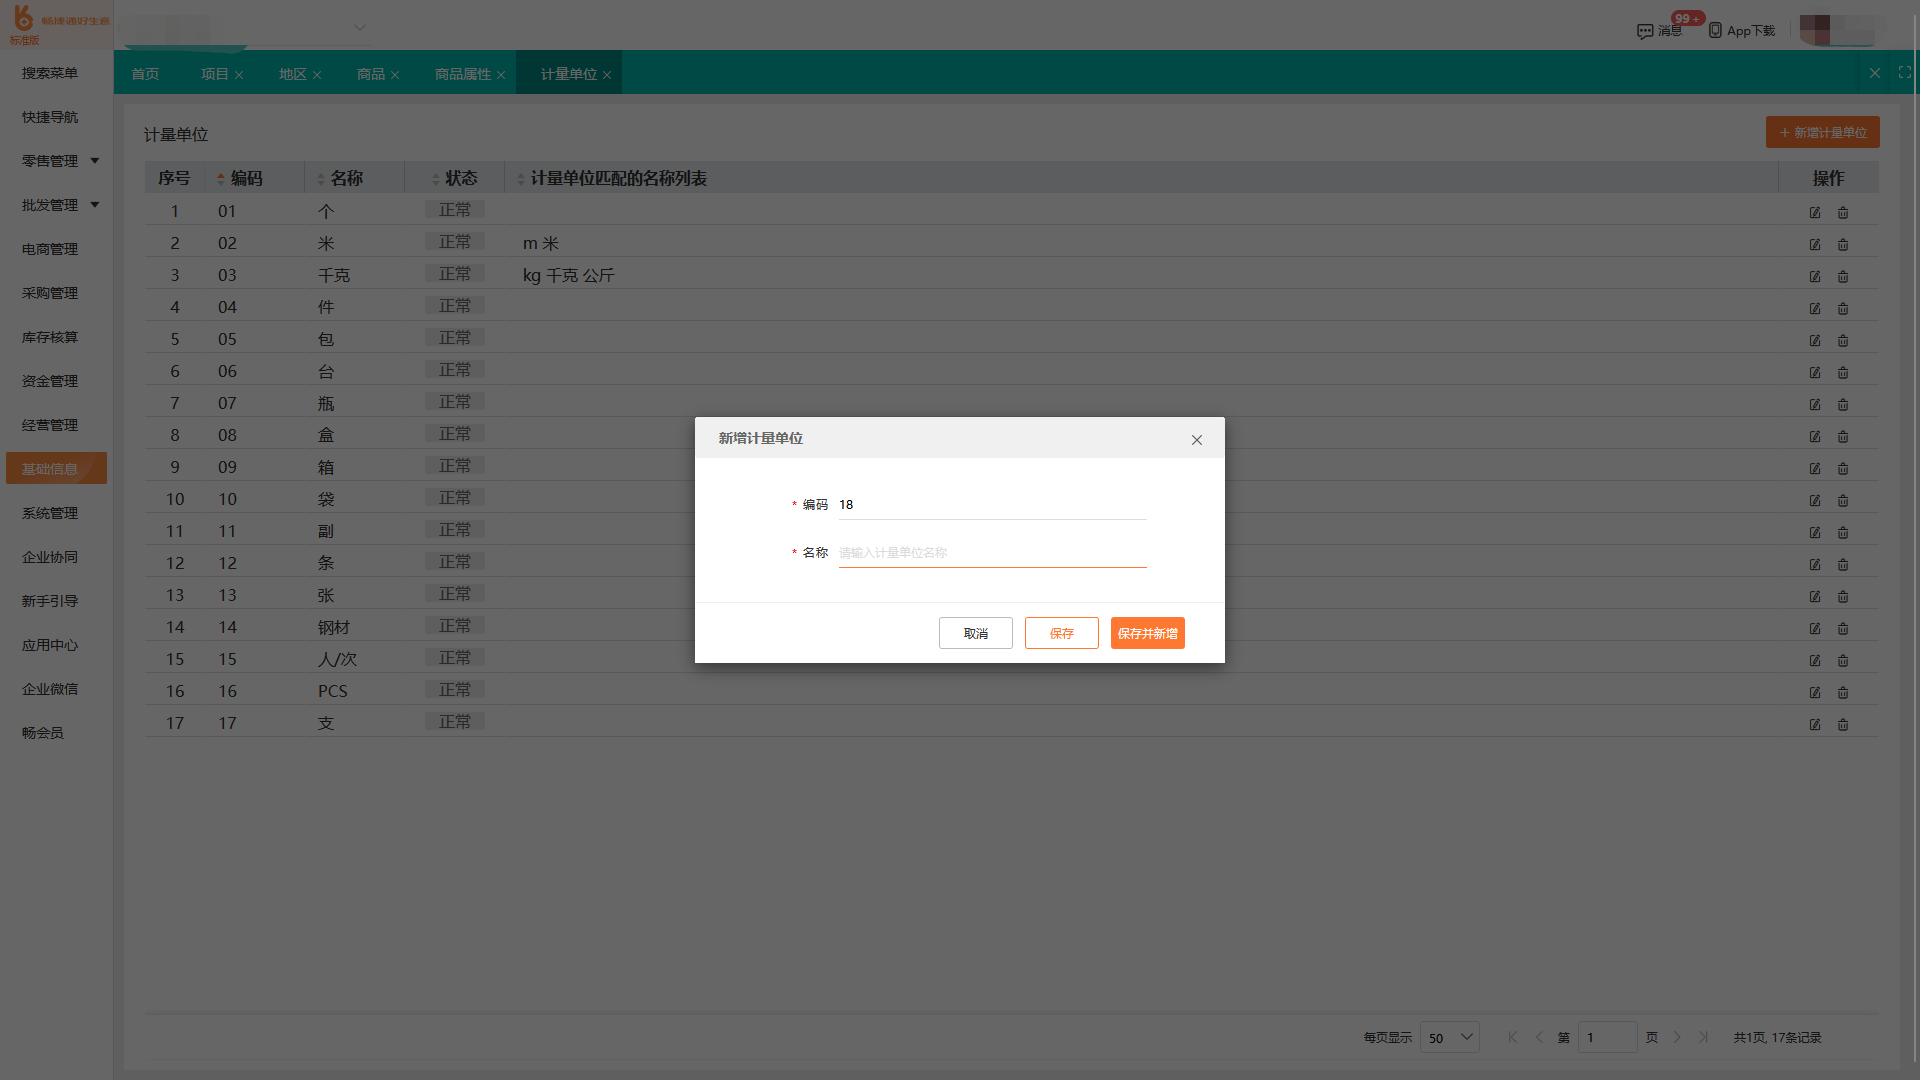Click the delete icon for row 10

pos(1844,500)
